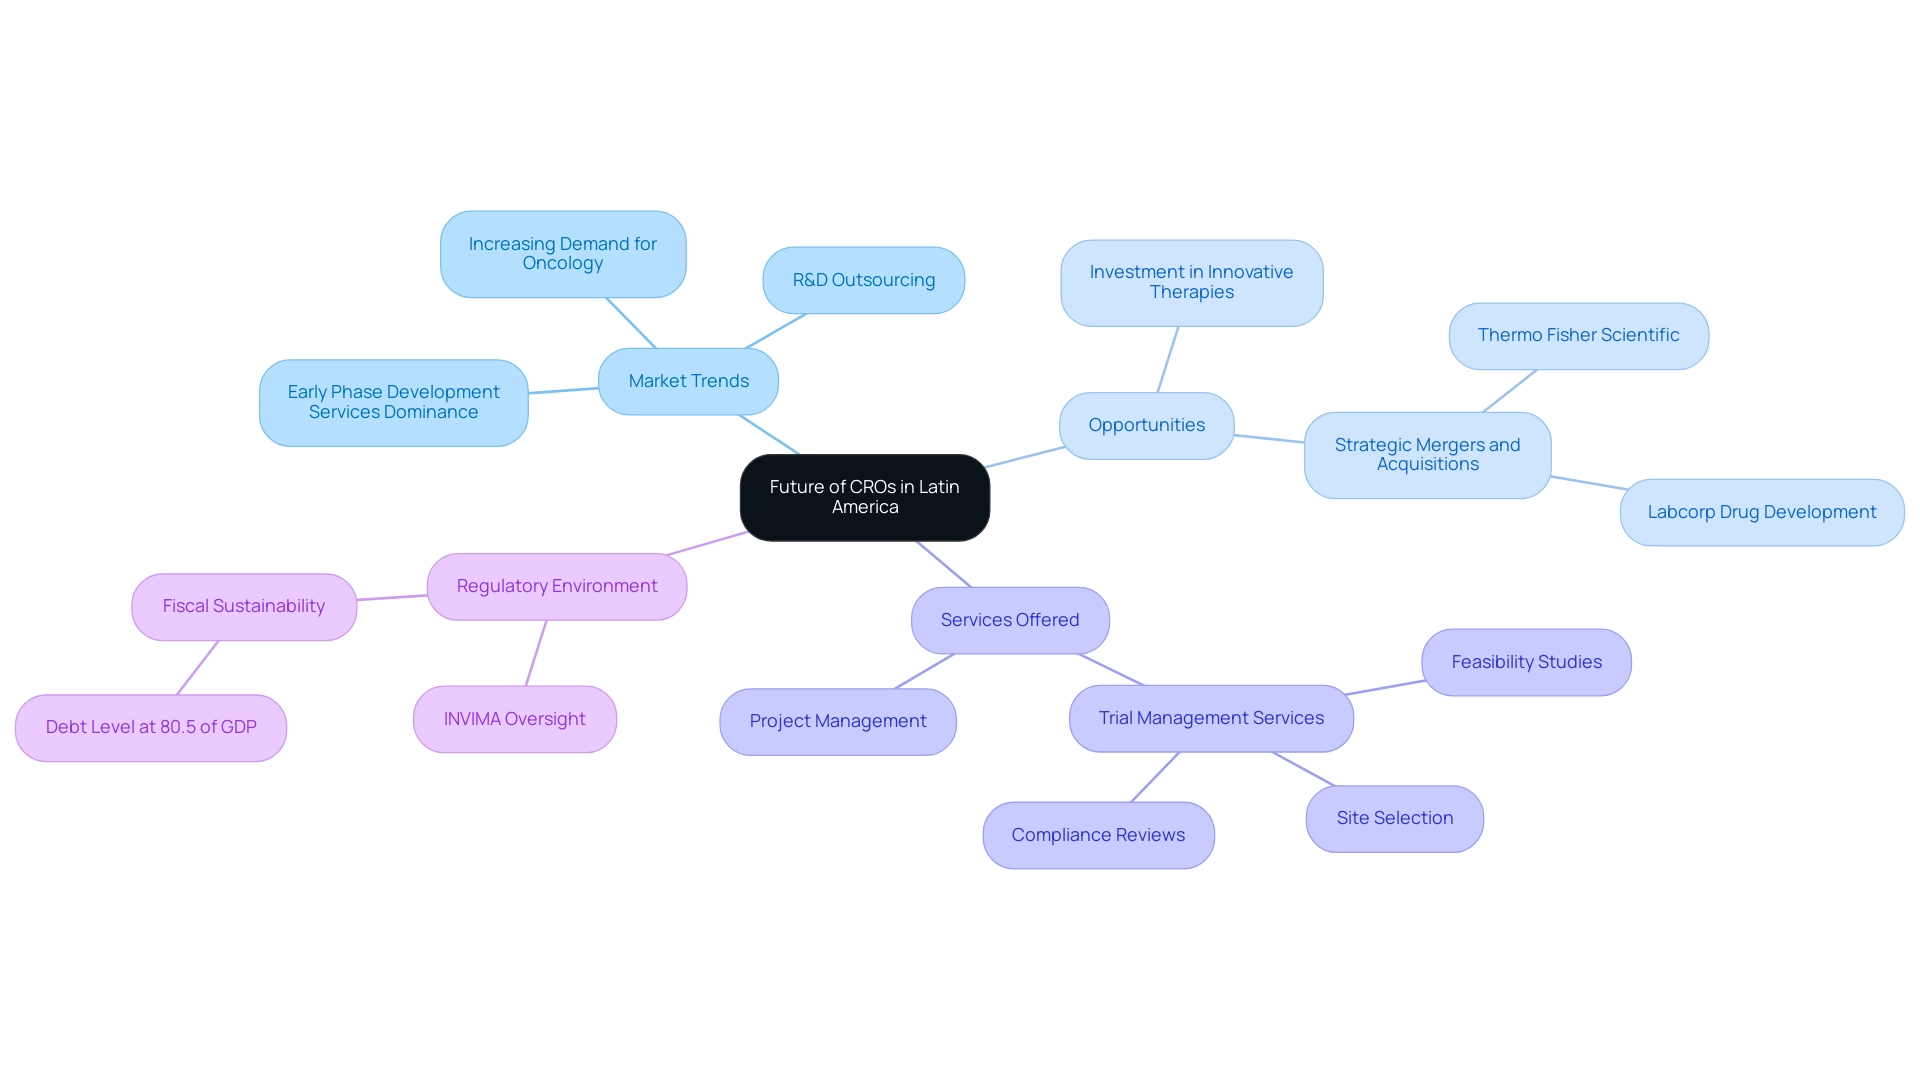Click the Project Management node

click(839, 719)
